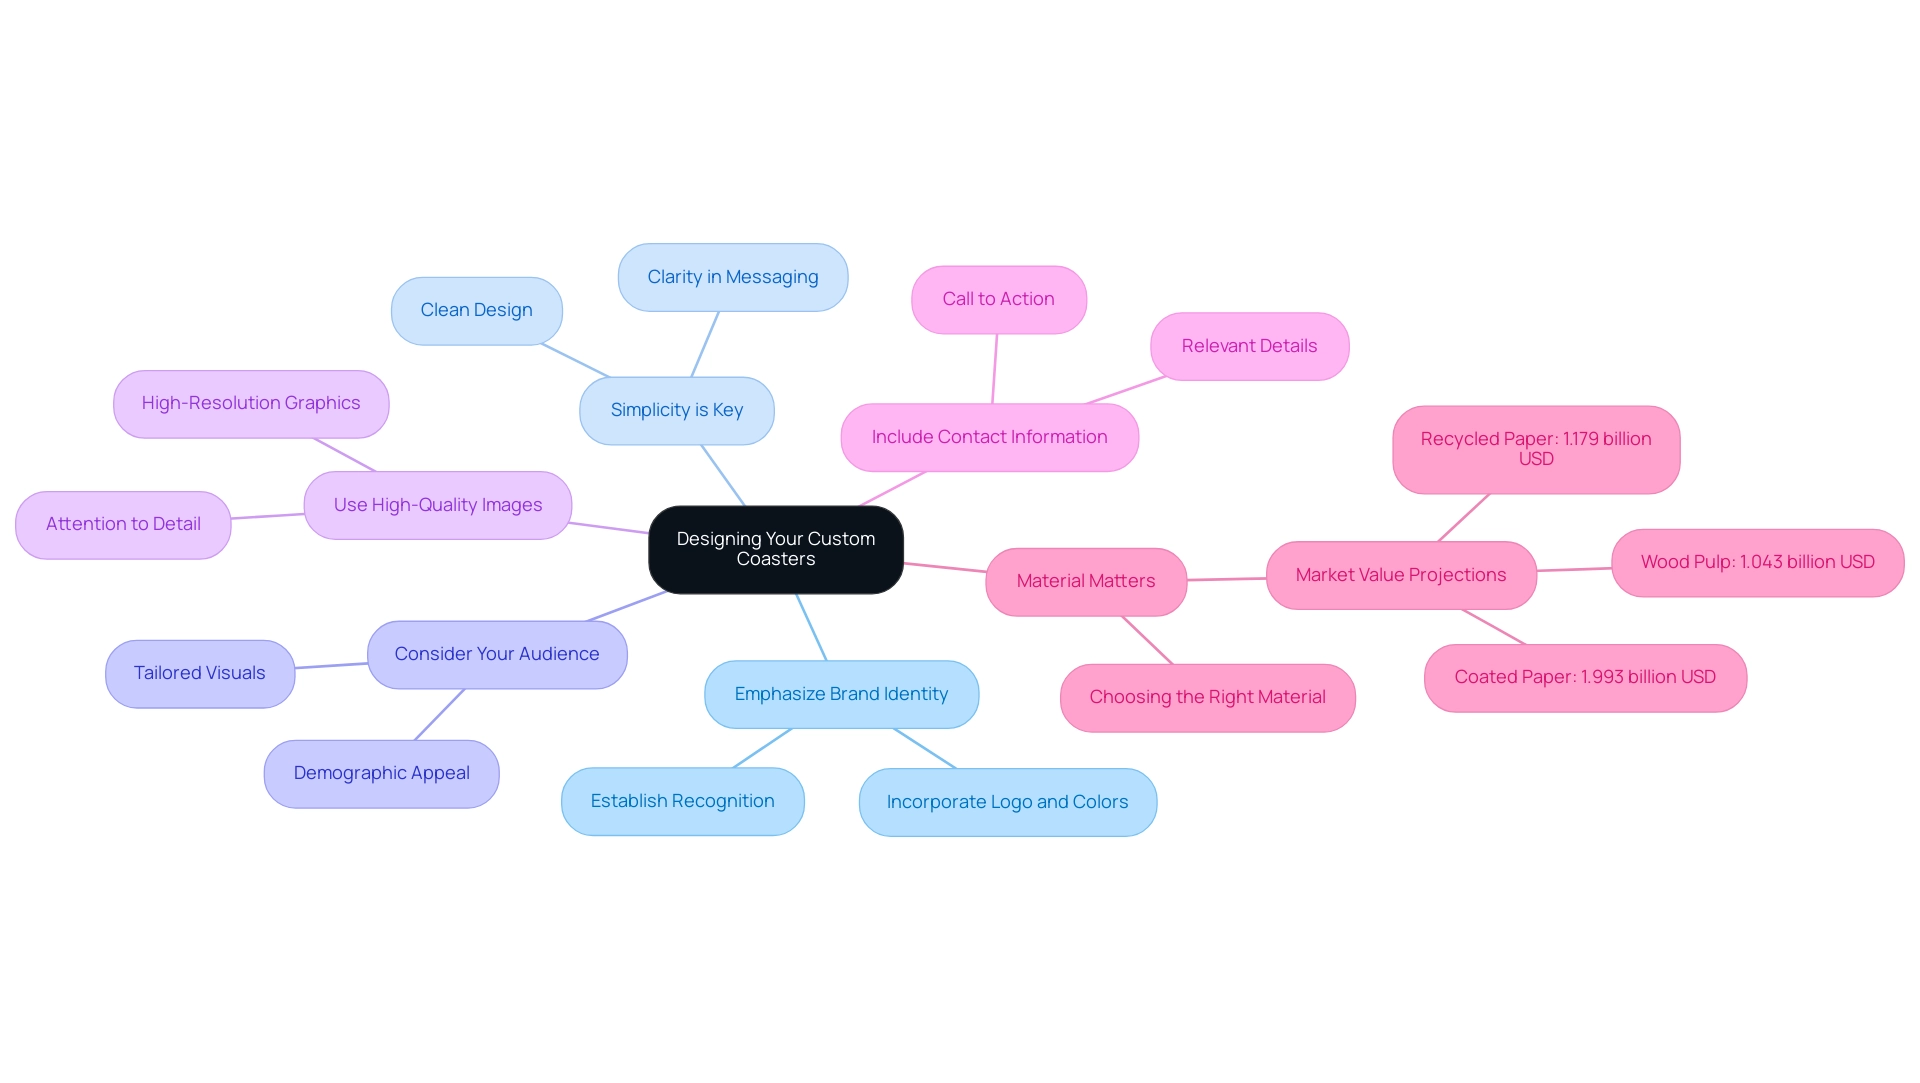Image resolution: width=1920 pixels, height=1083 pixels.
Task: Select the 'Include Contact Information' node
Action: click(x=990, y=434)
